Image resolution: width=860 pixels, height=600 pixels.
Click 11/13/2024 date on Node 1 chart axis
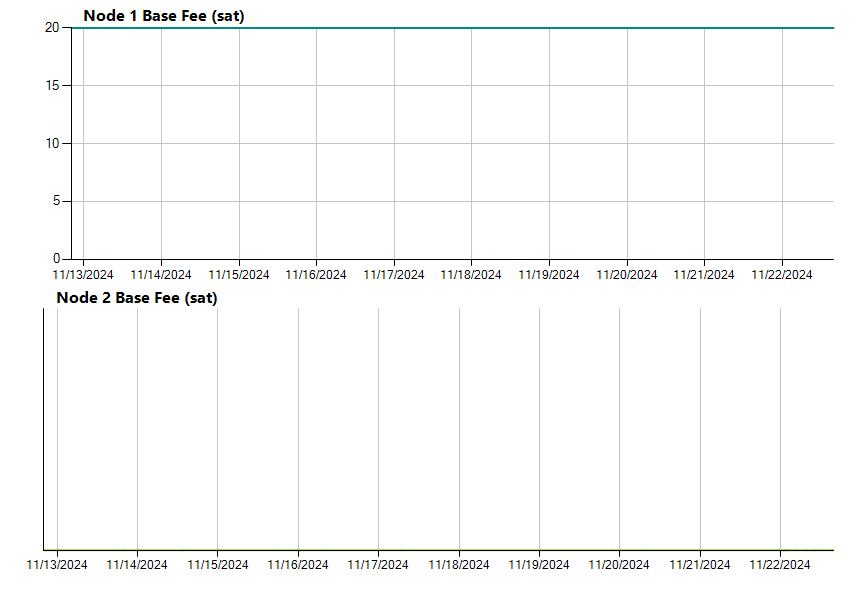pos(83,275)
